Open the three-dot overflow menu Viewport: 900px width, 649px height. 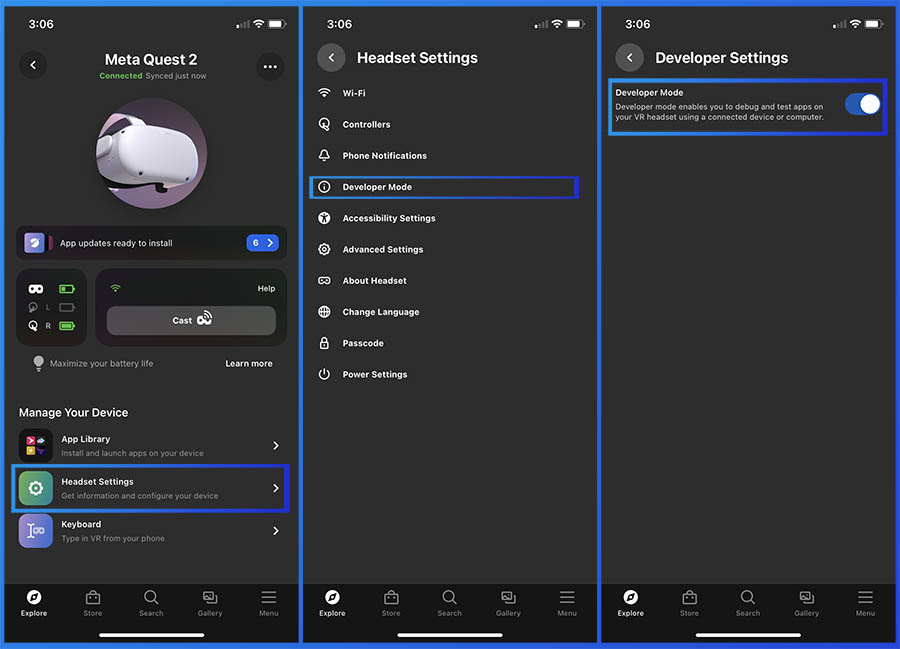tap(268, 65)
